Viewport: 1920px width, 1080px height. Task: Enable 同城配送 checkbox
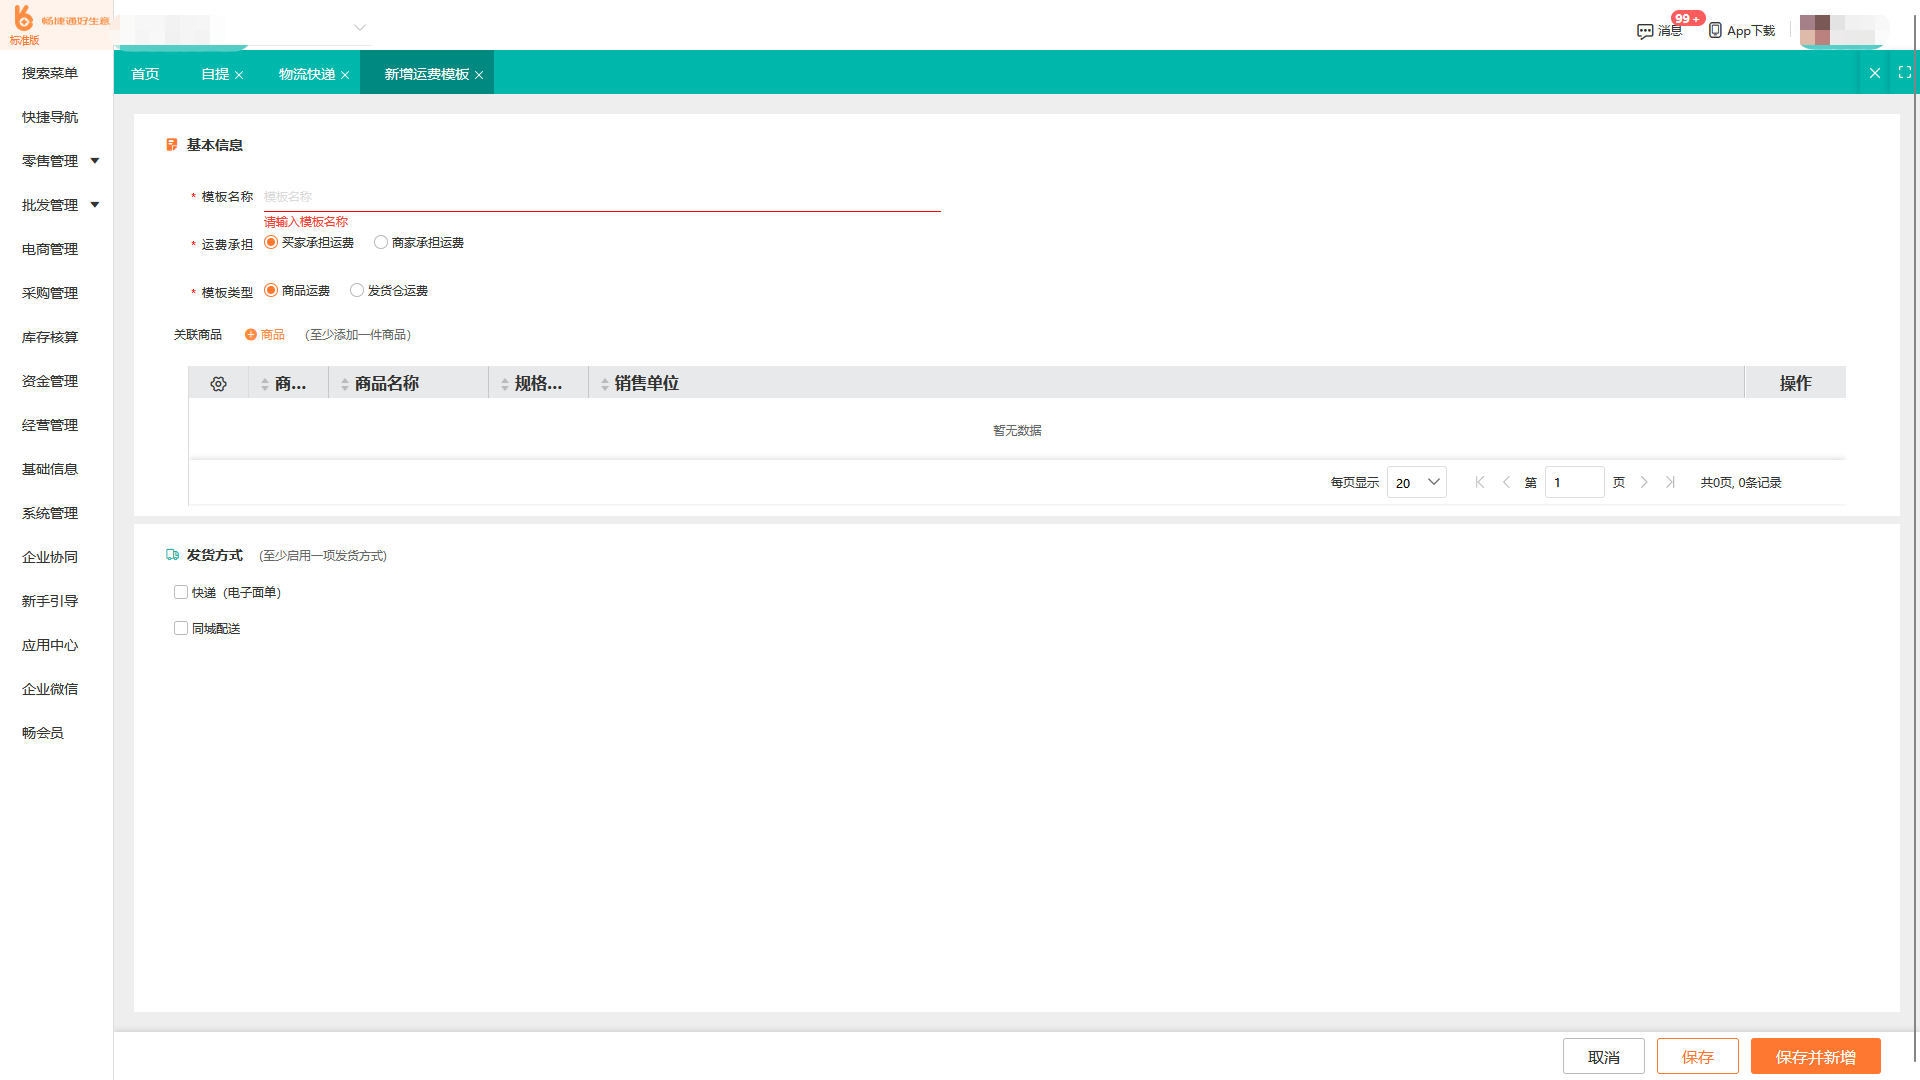point(181,626)
